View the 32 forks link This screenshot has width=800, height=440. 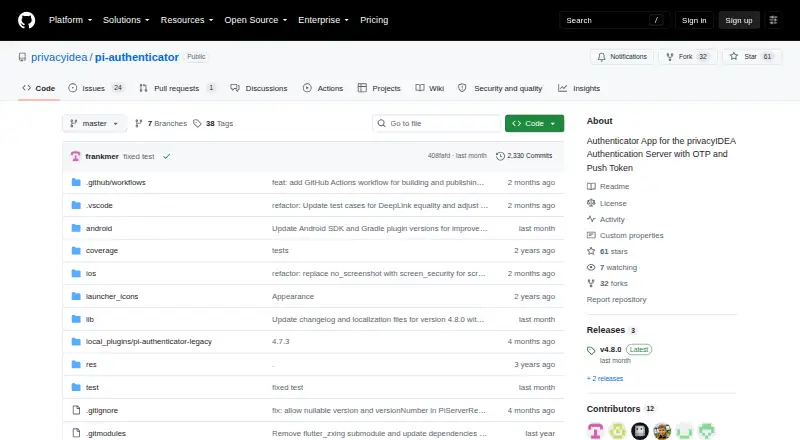[607, 283]
